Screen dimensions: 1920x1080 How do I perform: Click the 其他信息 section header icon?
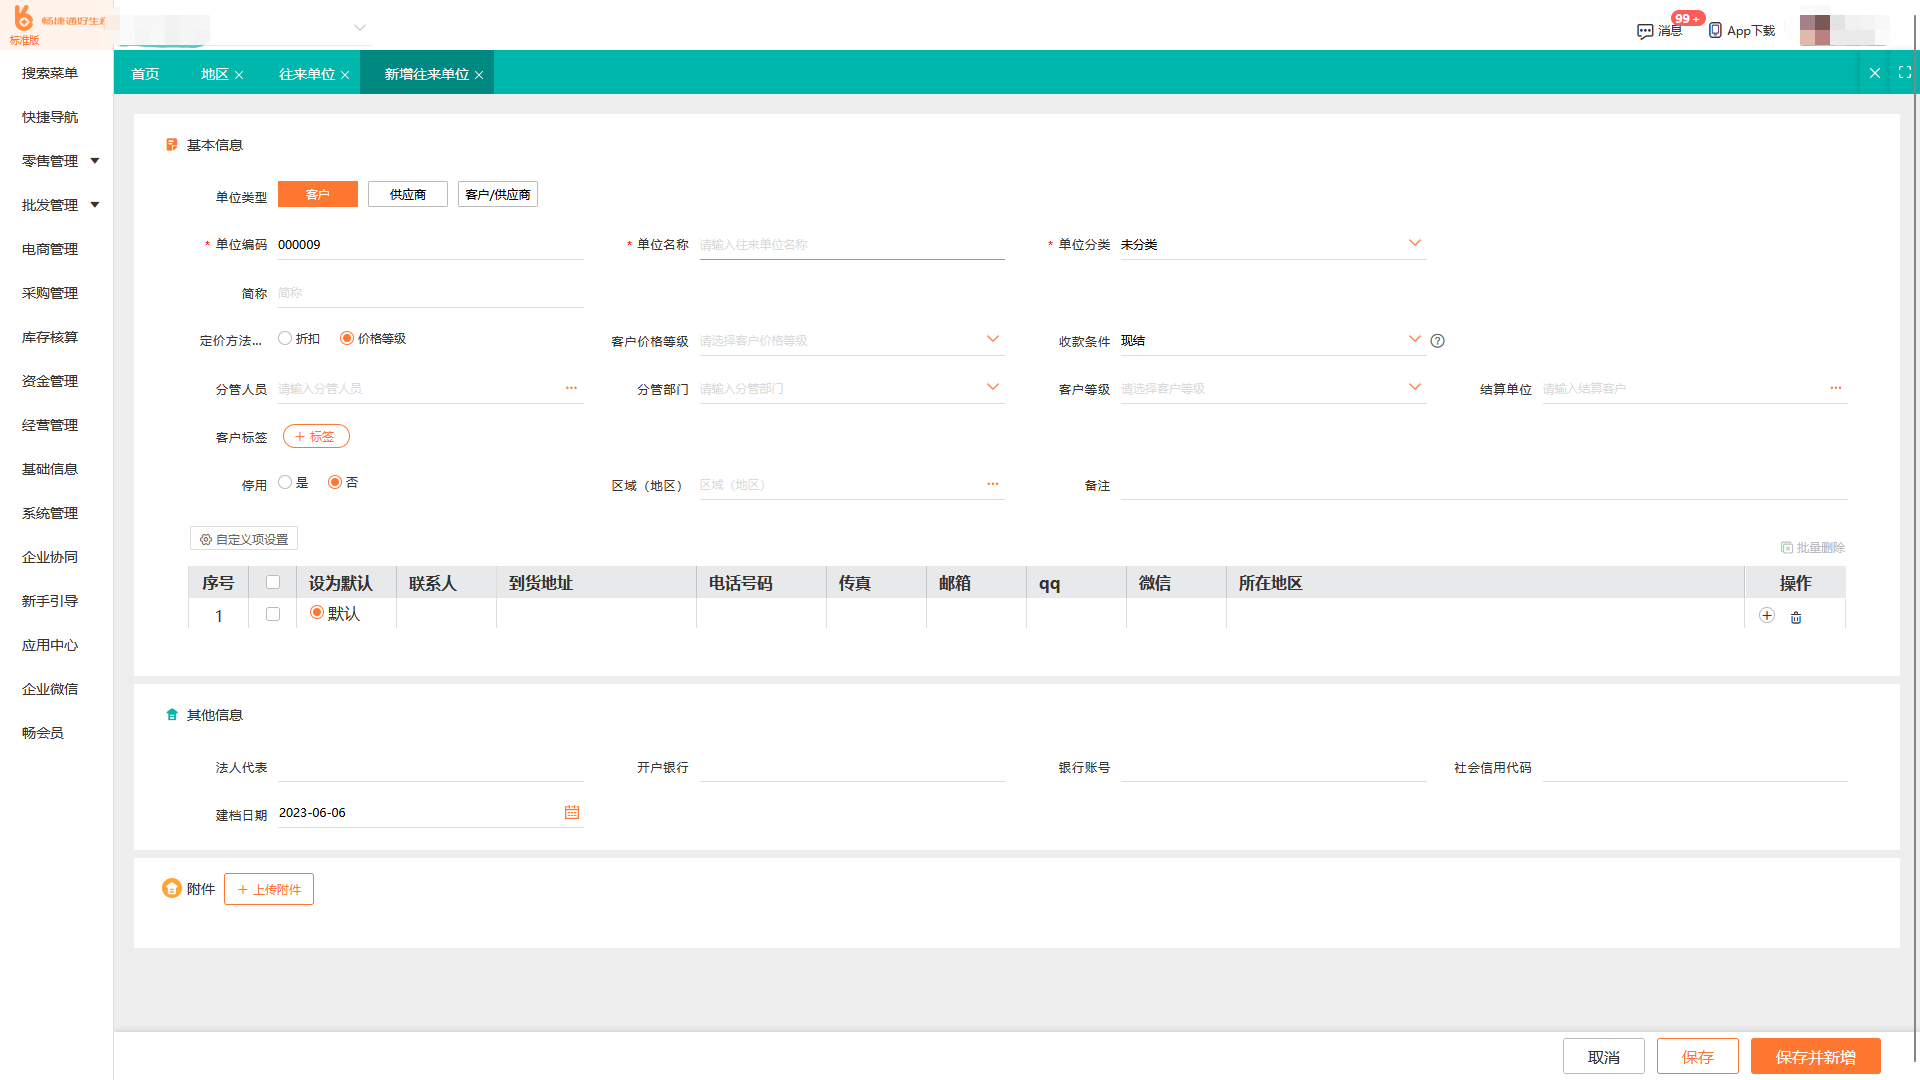click(x=171, y=715)
